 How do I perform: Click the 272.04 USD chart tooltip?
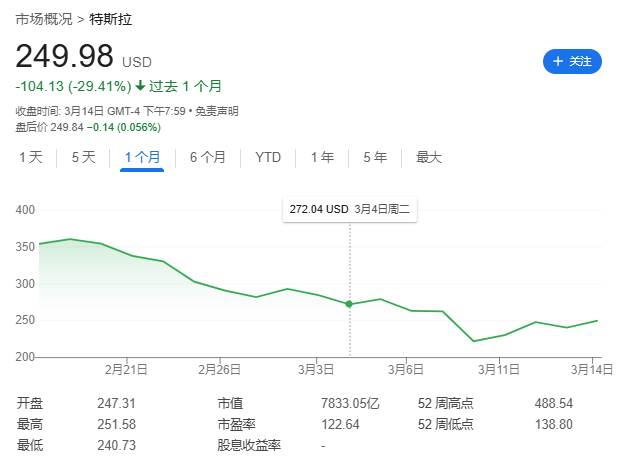(349, 210)
